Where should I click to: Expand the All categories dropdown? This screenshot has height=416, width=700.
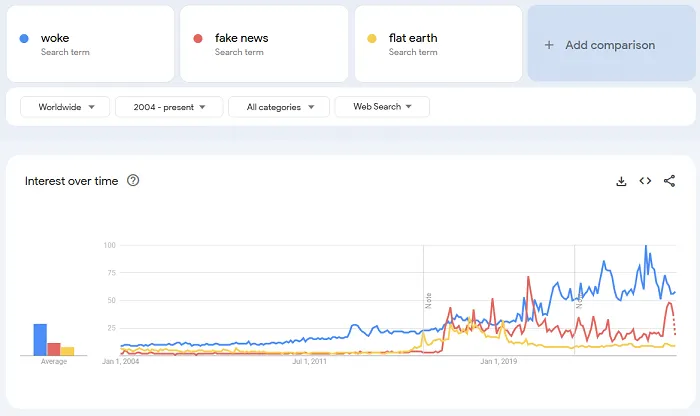279,107
